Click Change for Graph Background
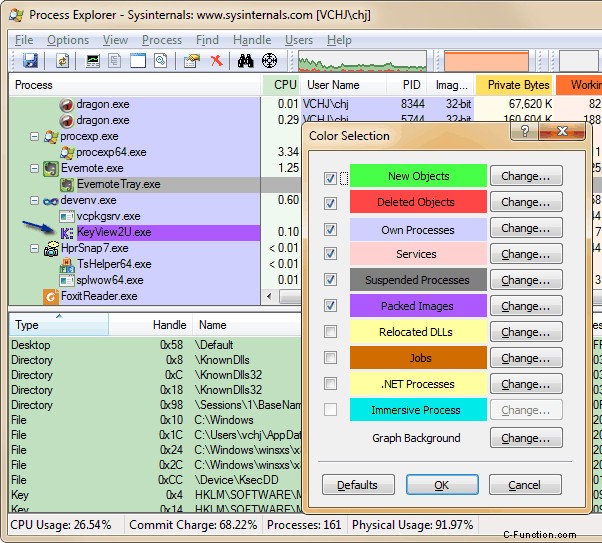Screen dimensions: 602x543 (526, 438)
